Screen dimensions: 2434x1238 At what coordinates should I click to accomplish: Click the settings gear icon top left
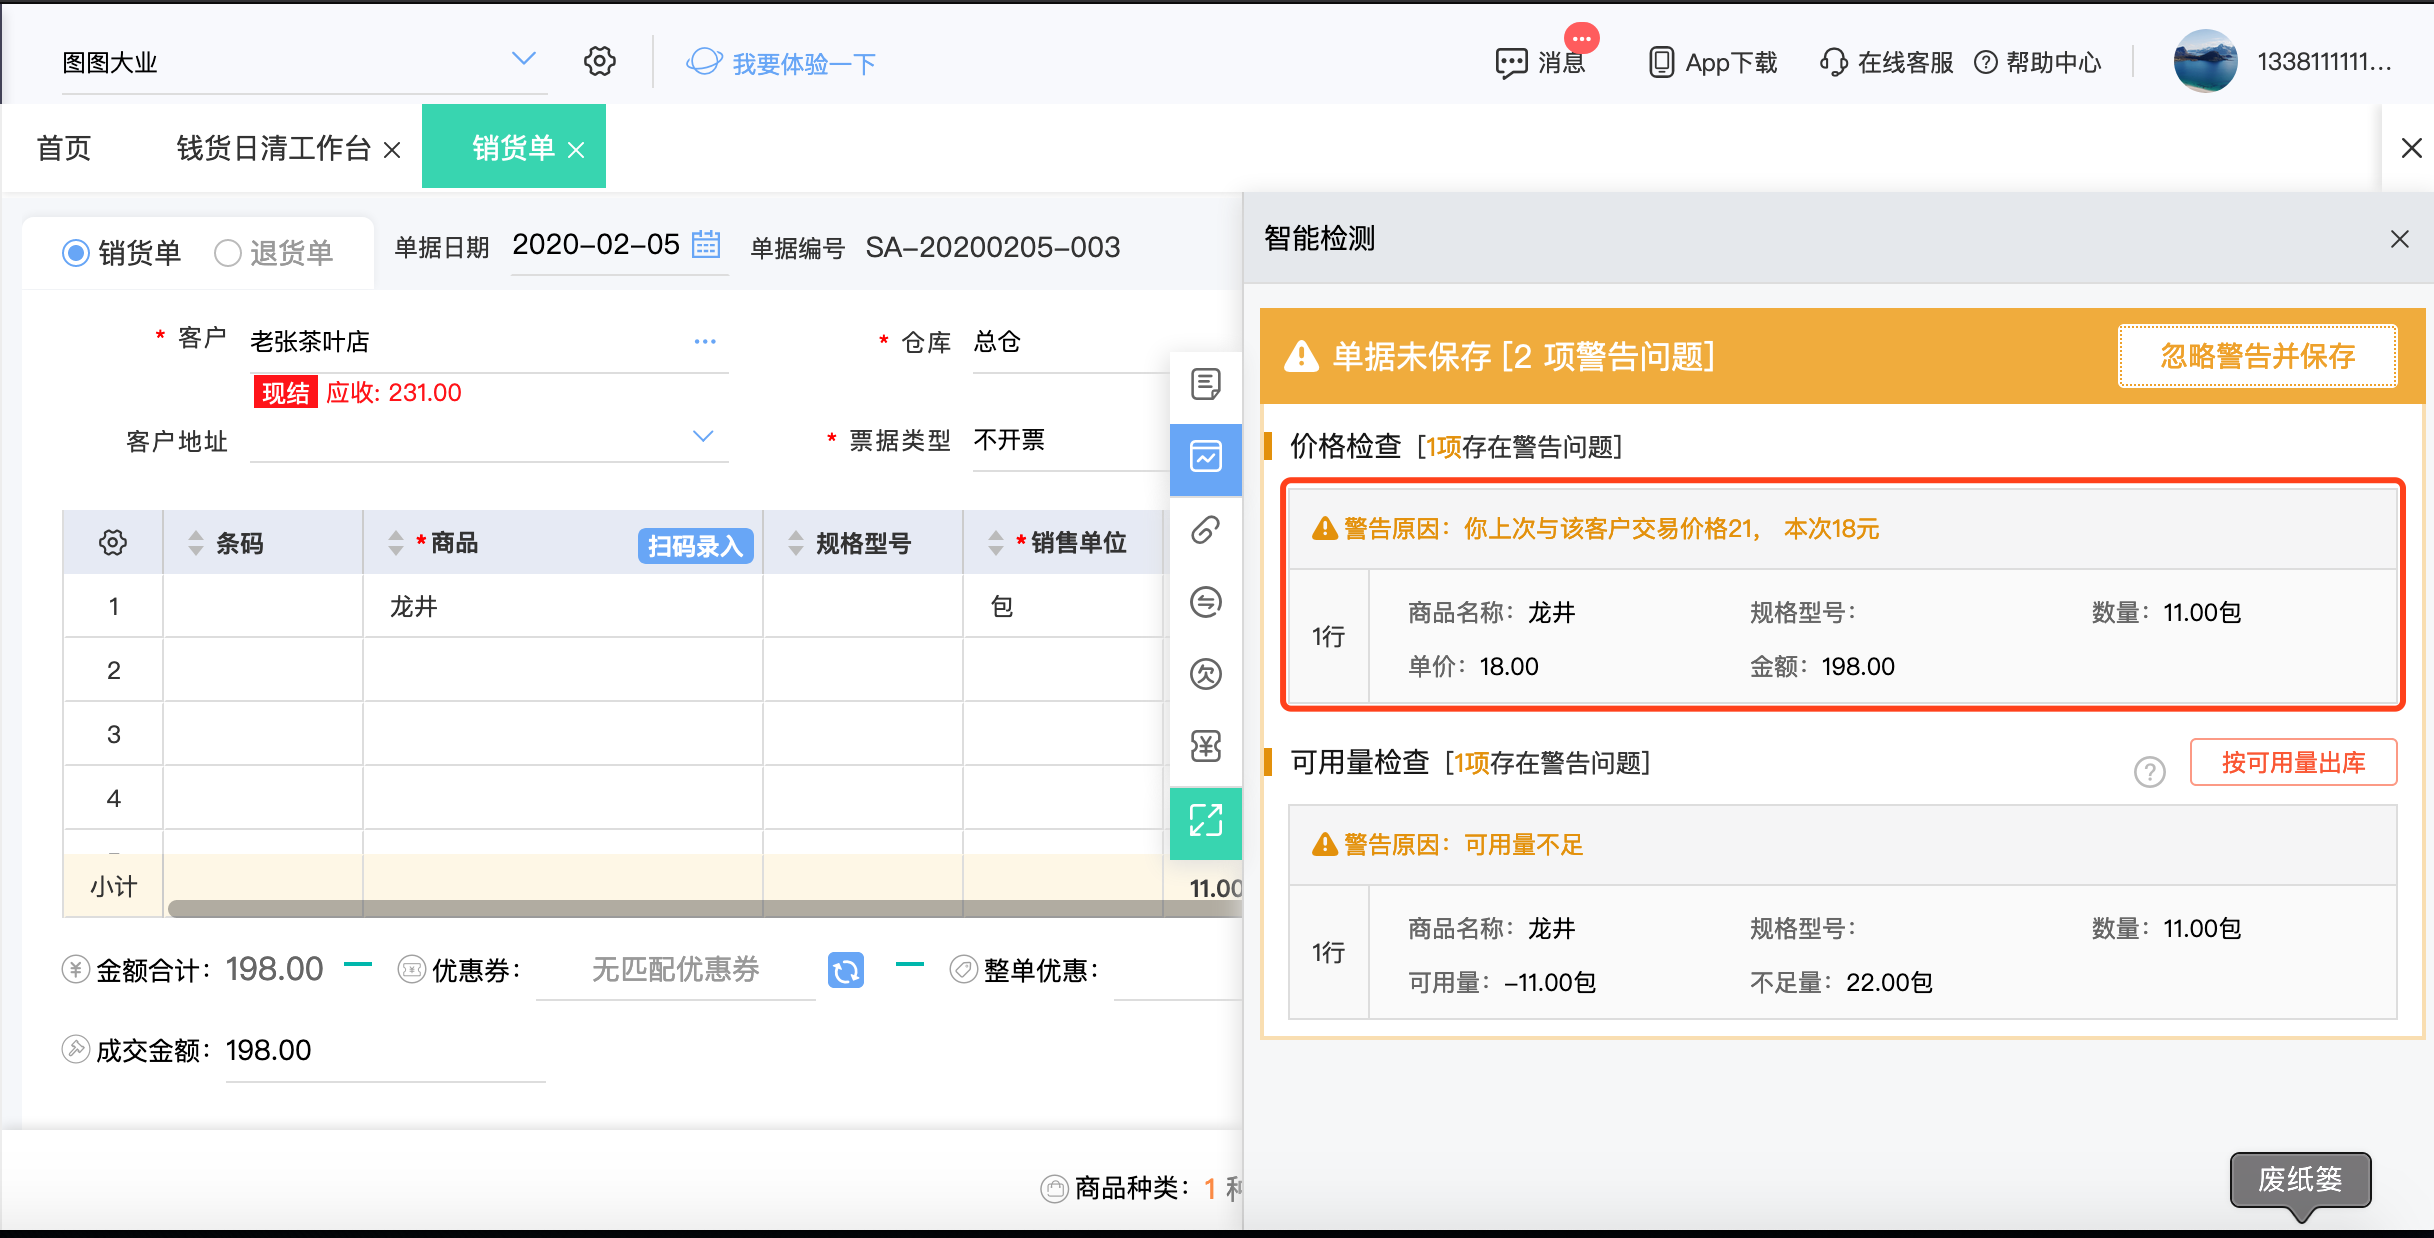point(598,60)
